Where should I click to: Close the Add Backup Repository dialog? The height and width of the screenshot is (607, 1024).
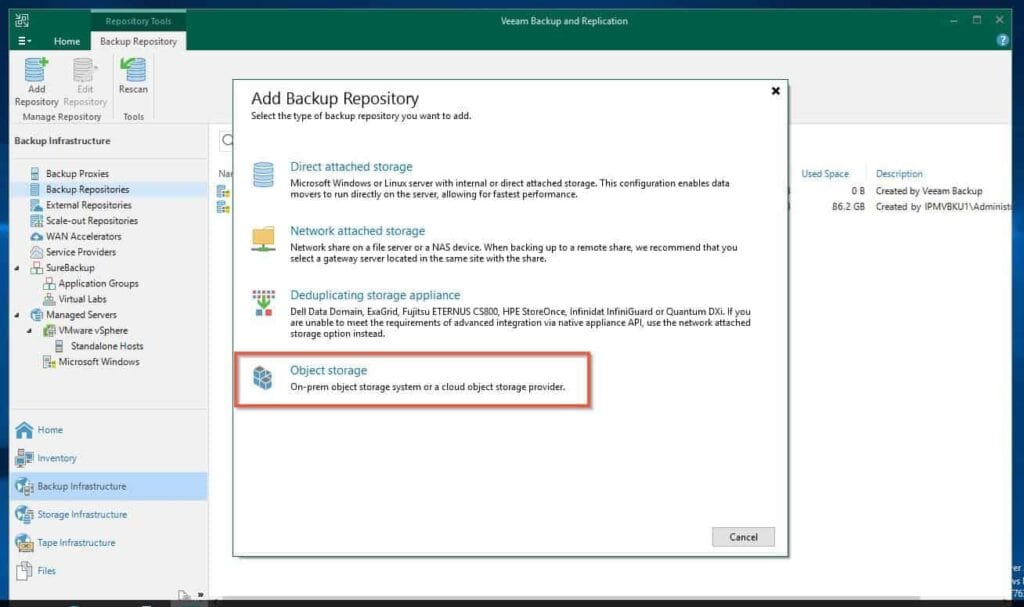click(775, 91)
